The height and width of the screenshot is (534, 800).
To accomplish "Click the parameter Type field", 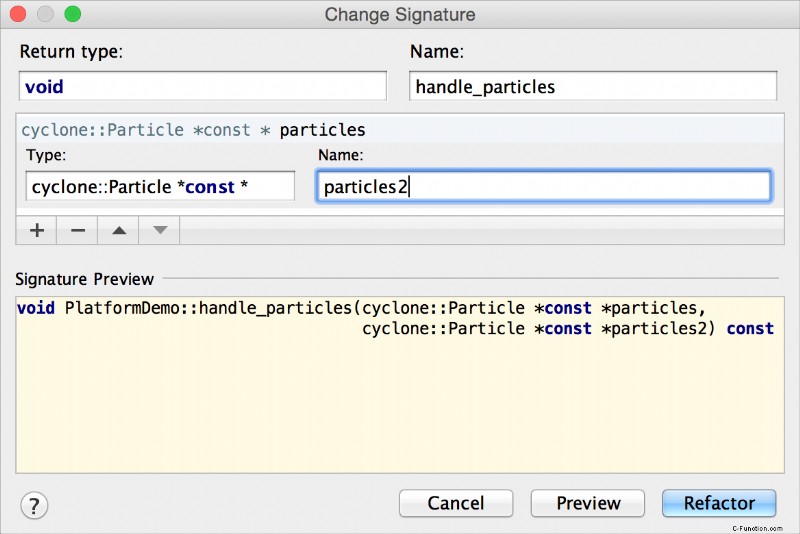I will click(x=160, y=187).
